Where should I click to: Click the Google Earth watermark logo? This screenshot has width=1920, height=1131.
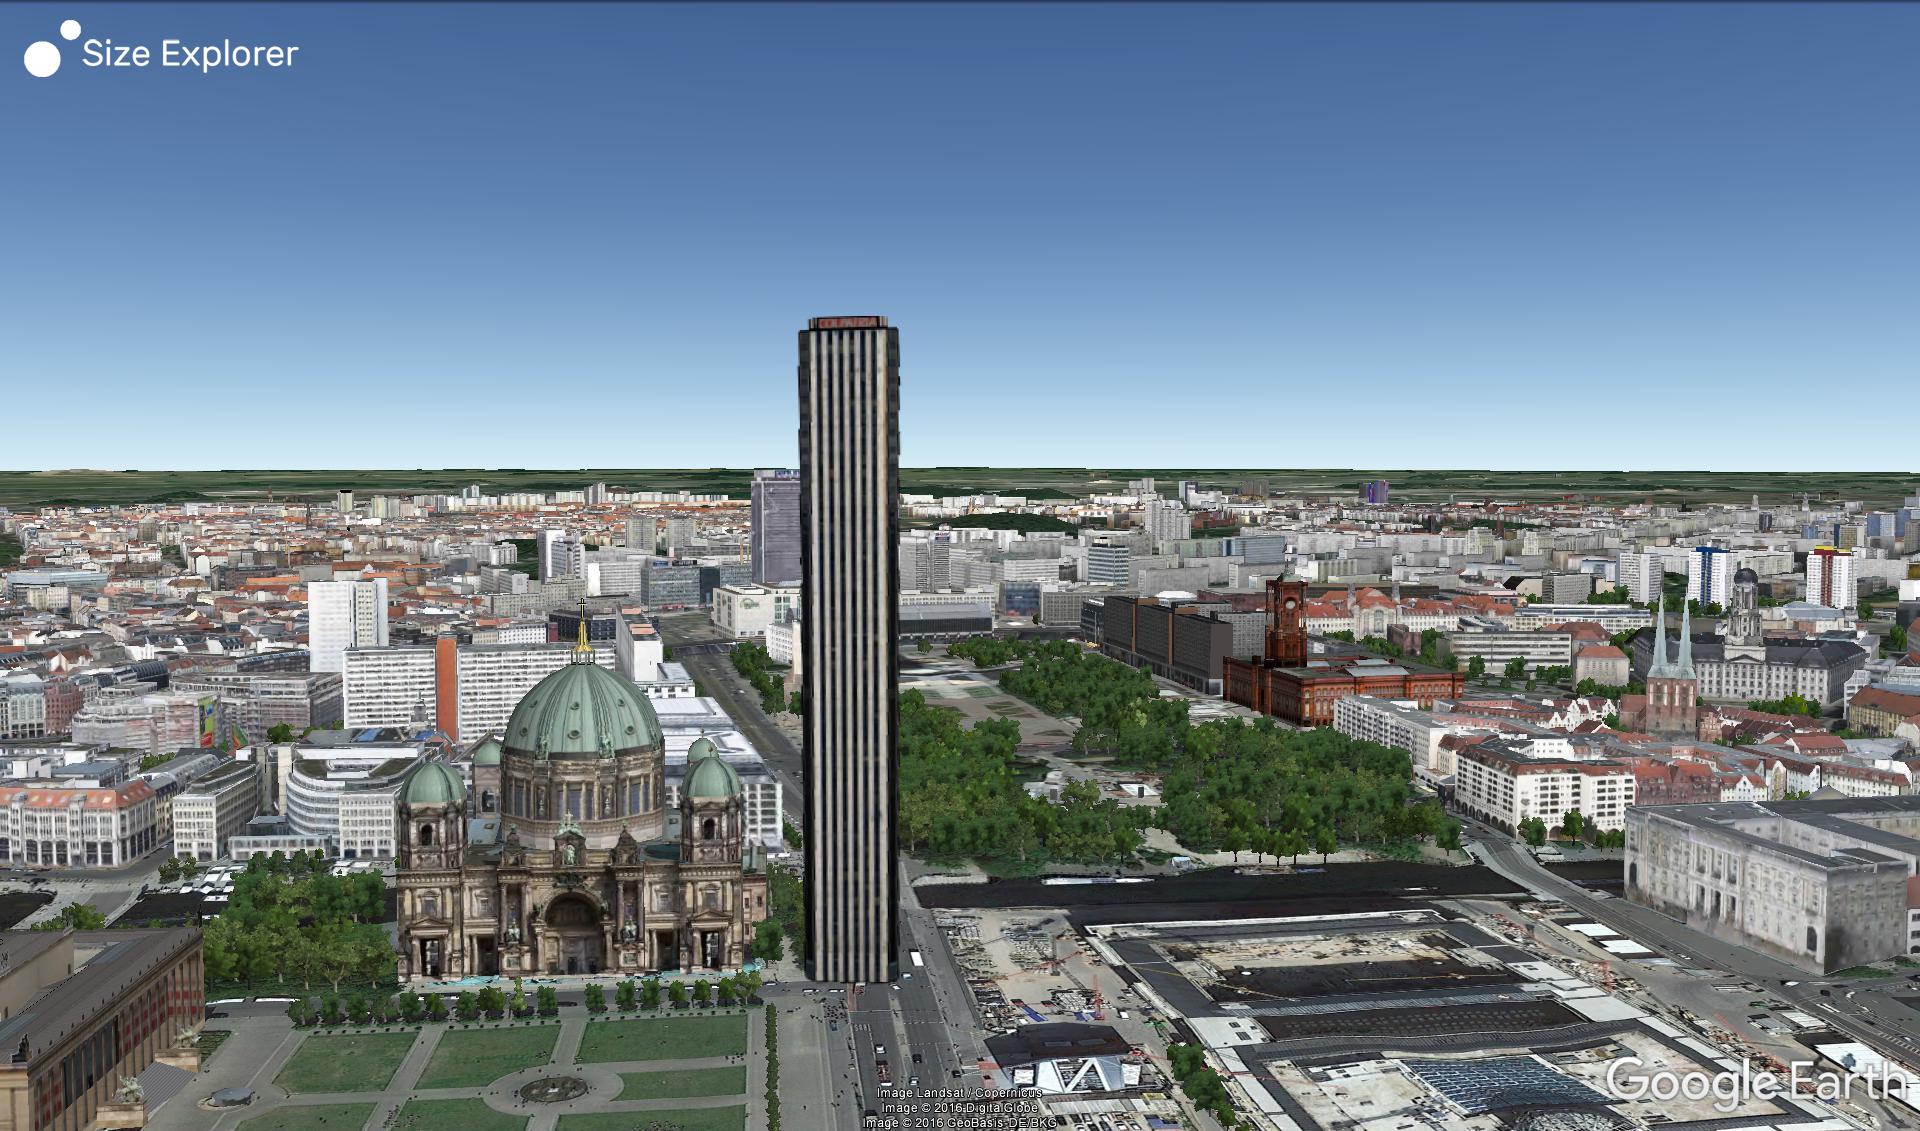point(1756,1082)
